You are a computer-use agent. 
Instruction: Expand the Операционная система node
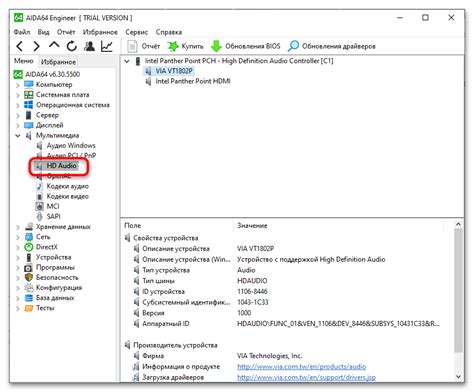point(18,105)
